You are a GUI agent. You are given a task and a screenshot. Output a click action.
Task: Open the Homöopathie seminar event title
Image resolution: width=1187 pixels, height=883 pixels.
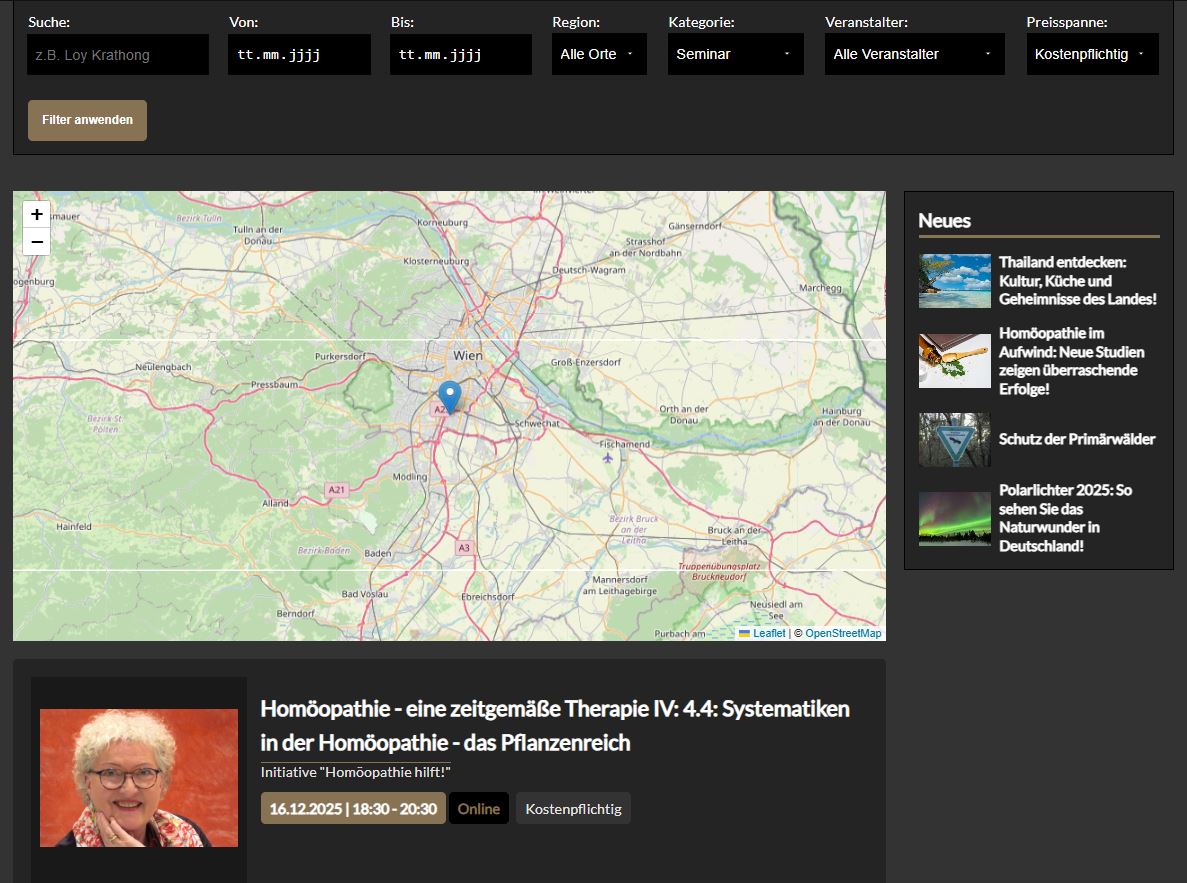[554, 725]
